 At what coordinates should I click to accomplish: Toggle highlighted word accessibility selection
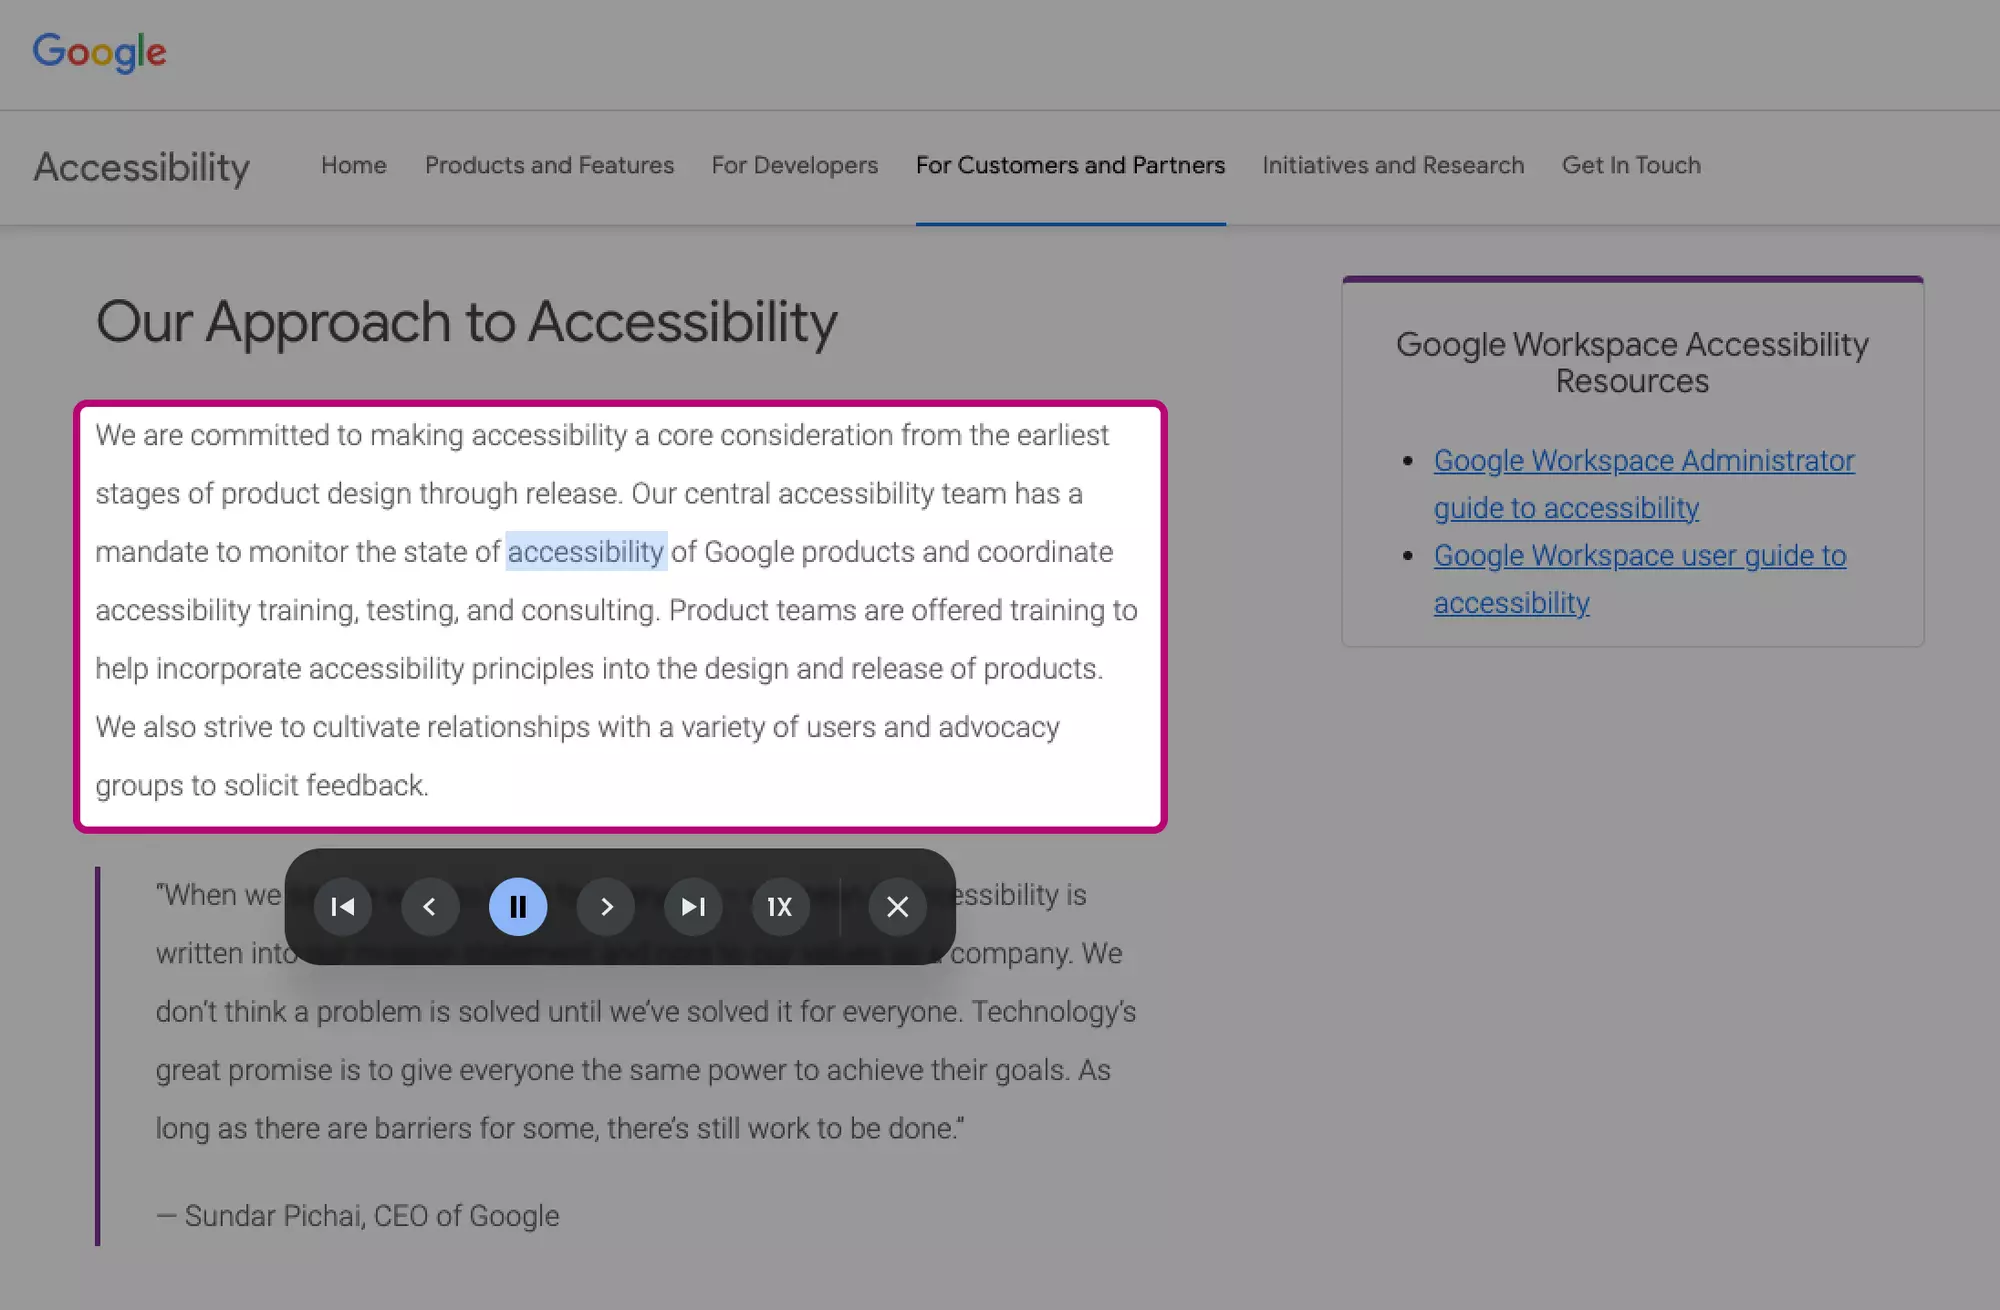[x=583, y=551]
